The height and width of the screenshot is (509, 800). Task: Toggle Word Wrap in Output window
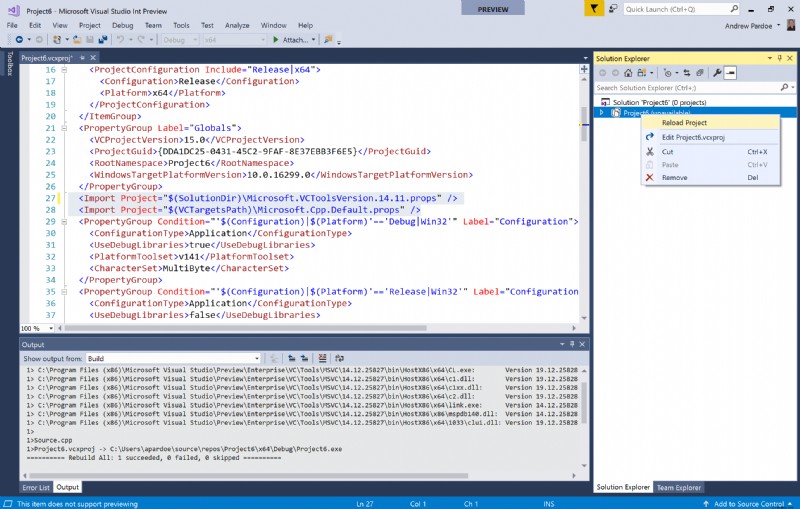coord(341,358)
